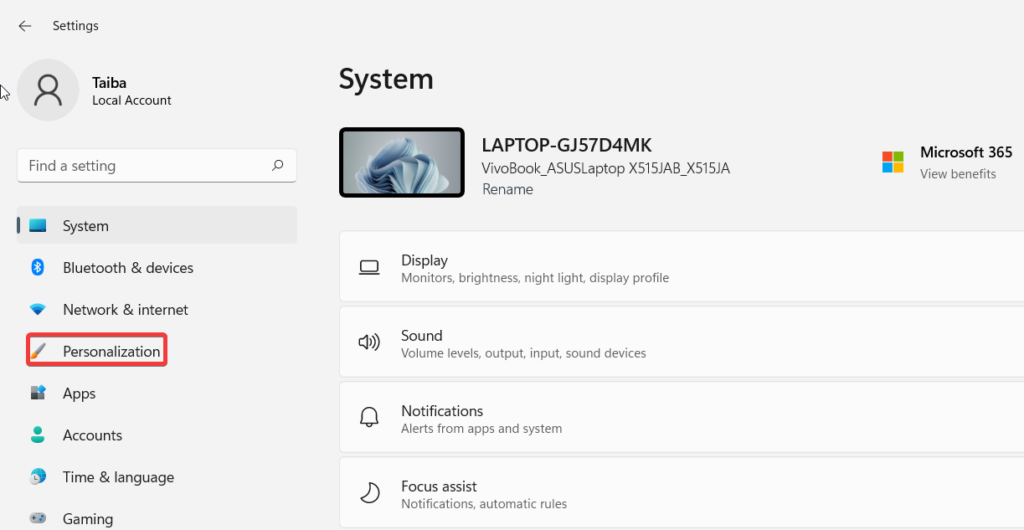Viewport: 1024px width, 530px height.
Task: Click the Microsoft 365 title text
Action: pos(966,152)
